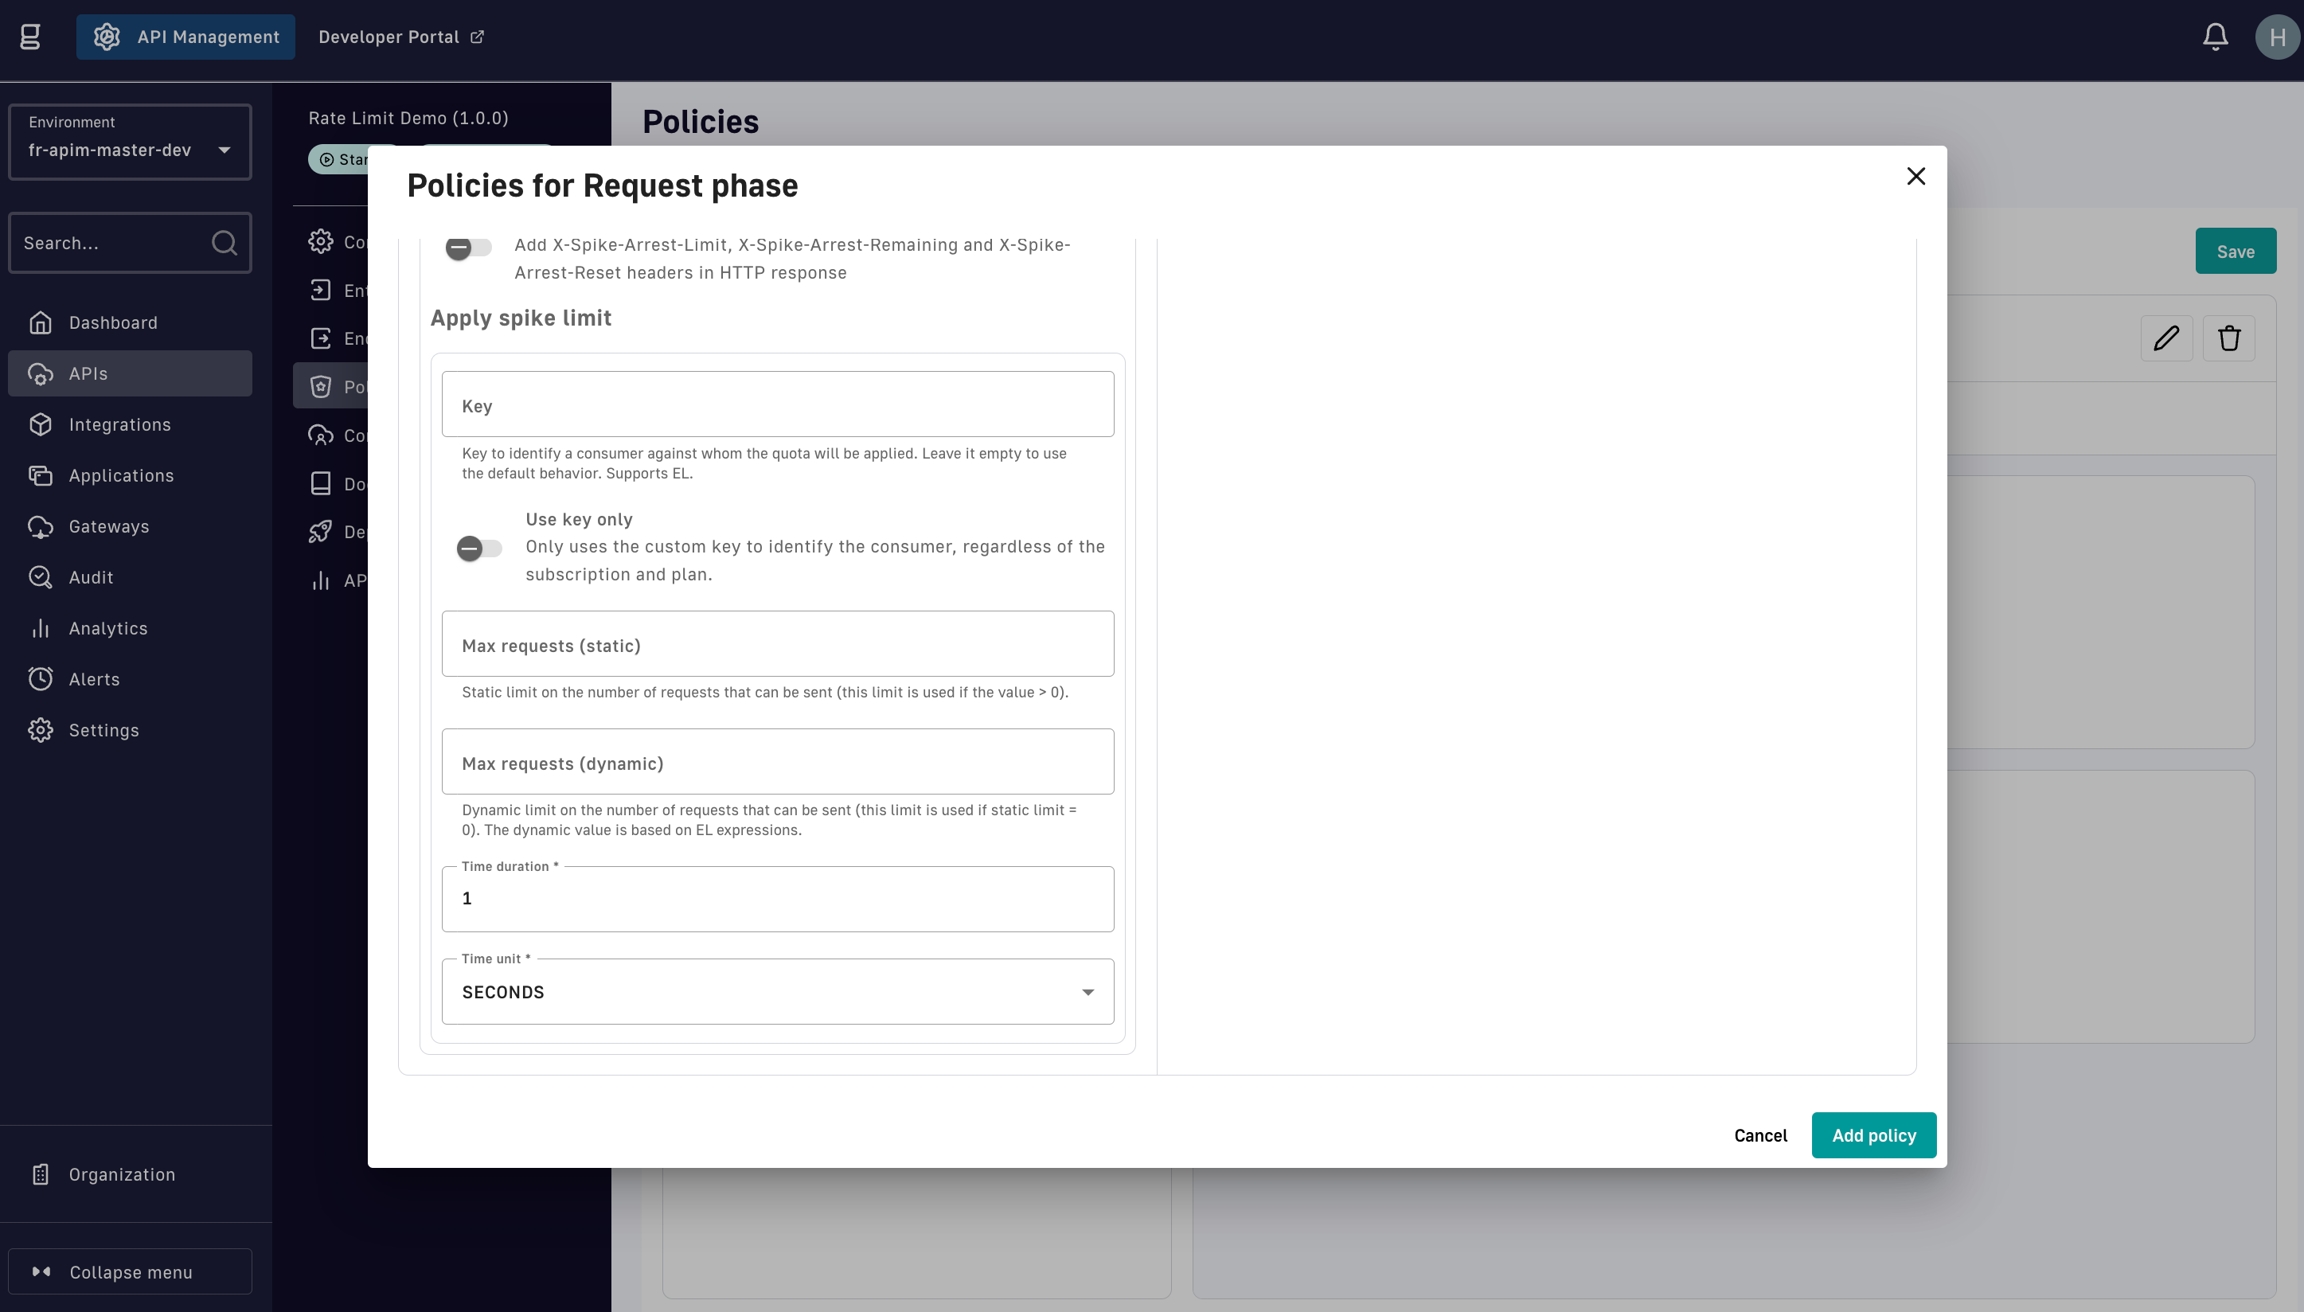Click the Max requests (static) field
Viewport: 2304px width, 1312px height.
(x=777, y=644)
